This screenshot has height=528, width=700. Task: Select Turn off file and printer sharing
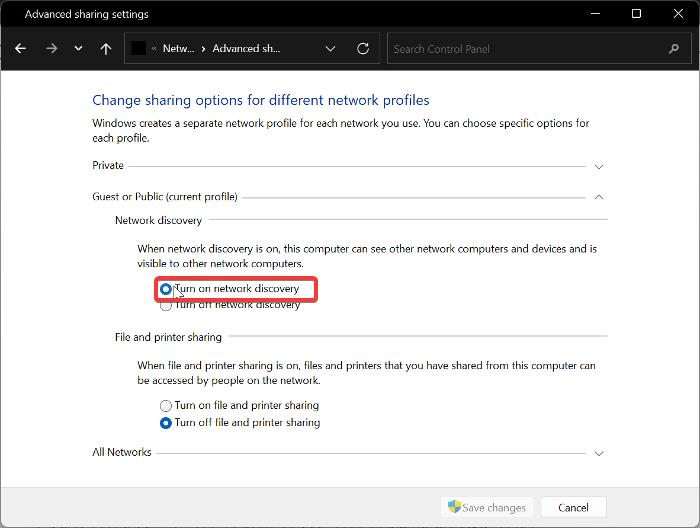[166, 423]
